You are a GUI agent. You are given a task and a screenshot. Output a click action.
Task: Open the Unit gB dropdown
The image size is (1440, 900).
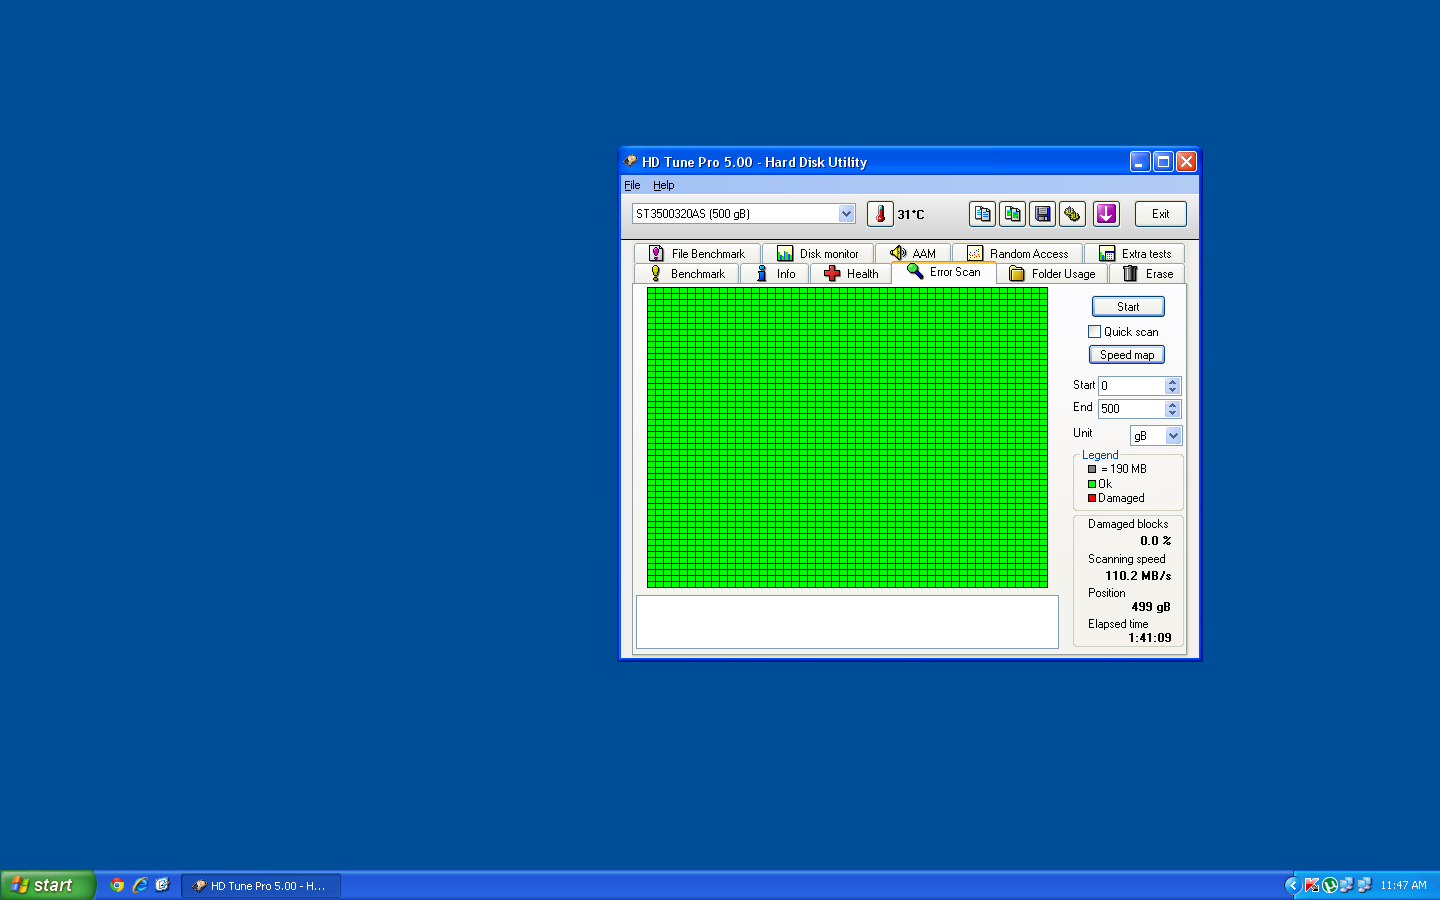pyautogui.click(x=1173, y=436)
